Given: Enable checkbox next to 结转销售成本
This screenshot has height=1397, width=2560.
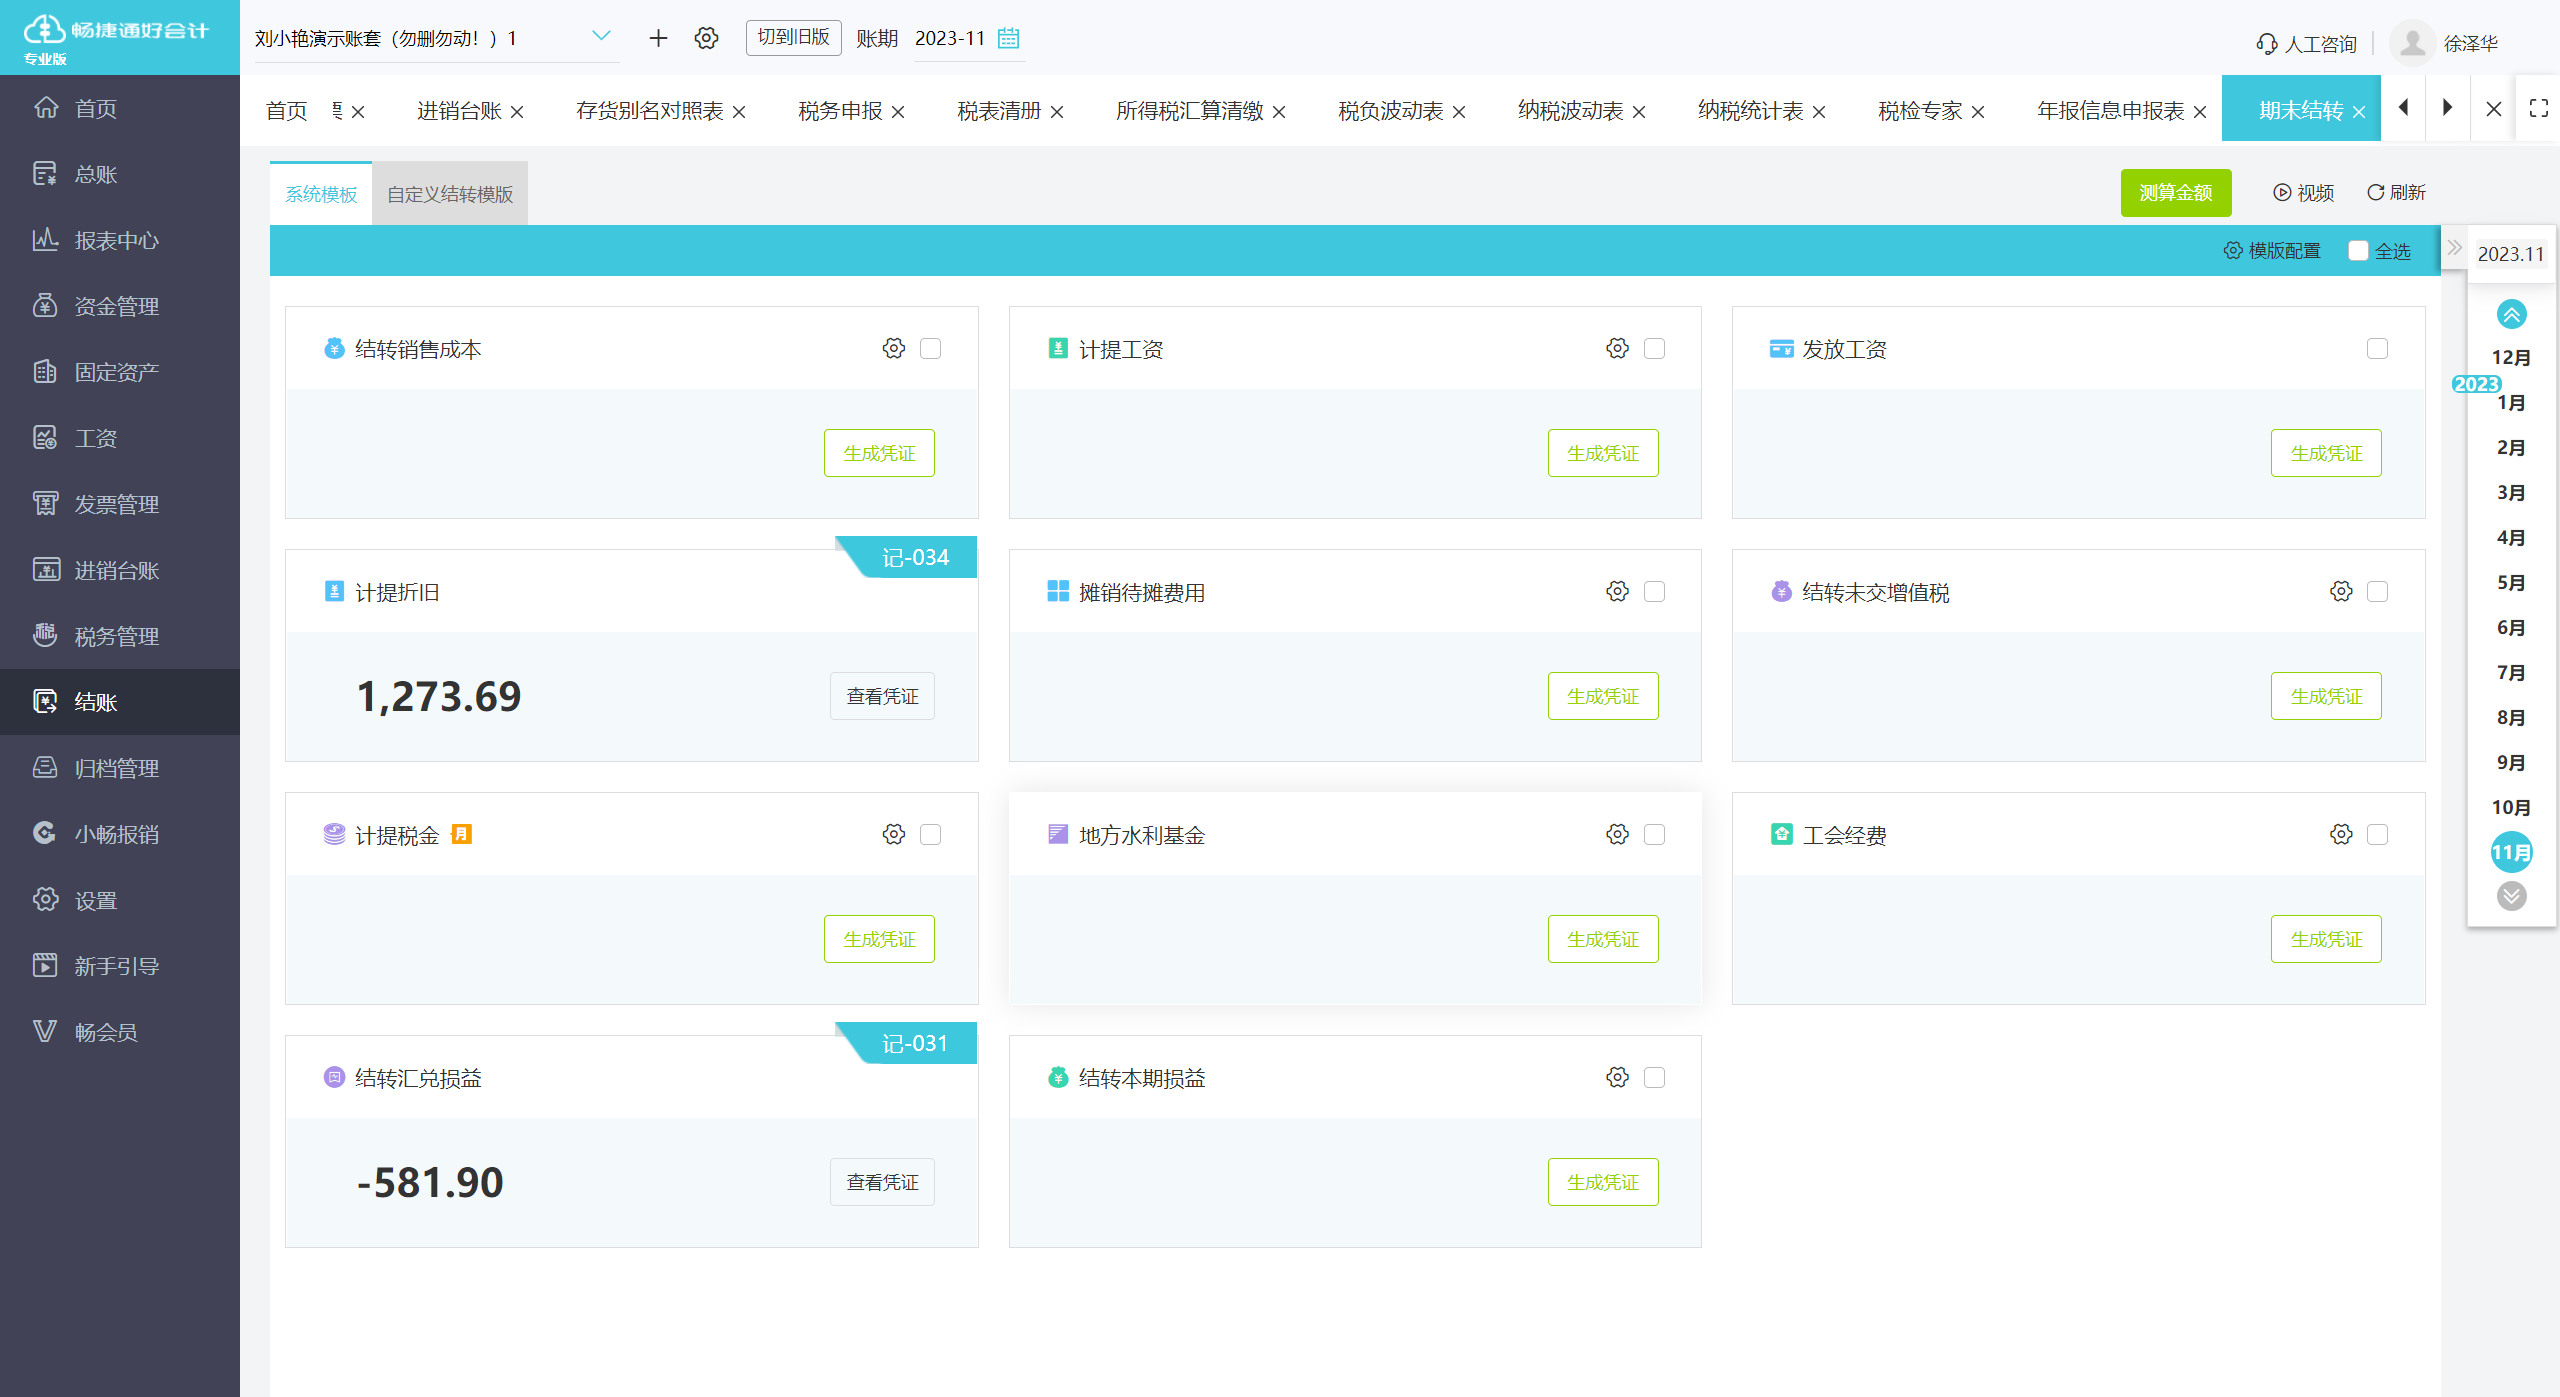Looking at the screenshot, I should (932, 349).
